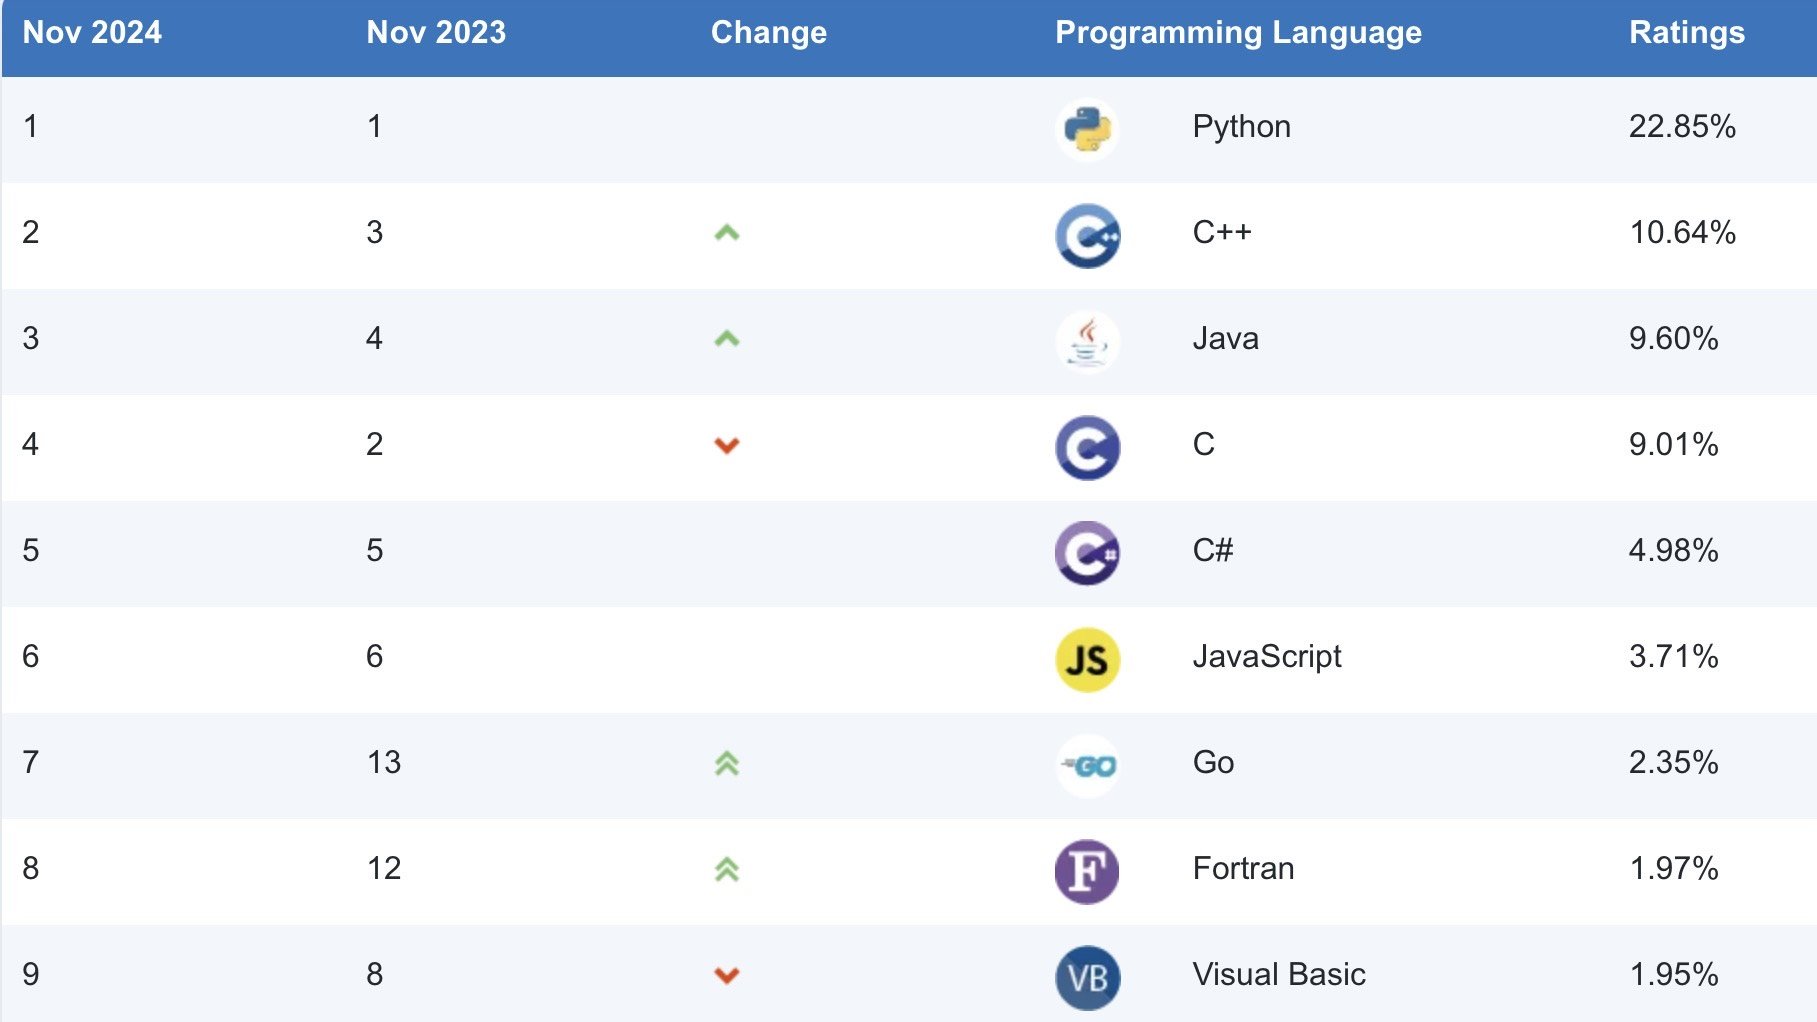Click Nov 2023 rank 12 in Fortran row
1817x1022 pixels.
pos(384,868)
